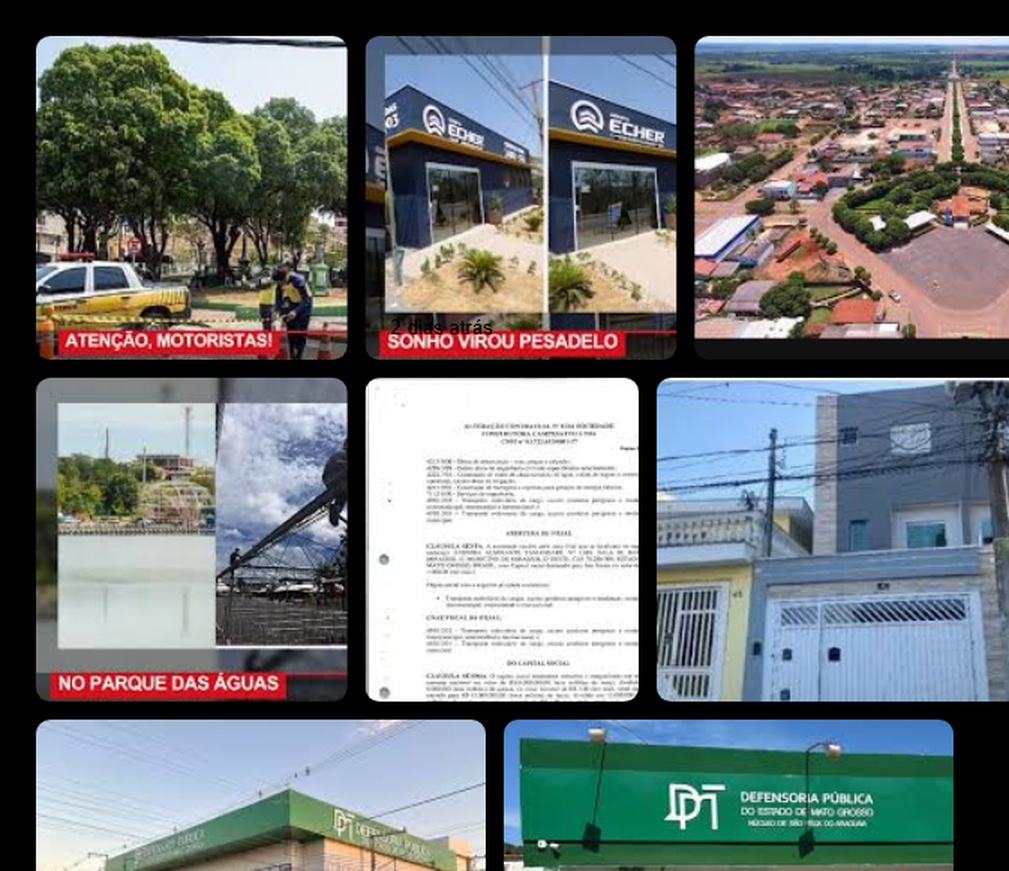The image size is (1009, 871).
Task: Click the "2 dias atrás" timestamp label
Action: 441,327
